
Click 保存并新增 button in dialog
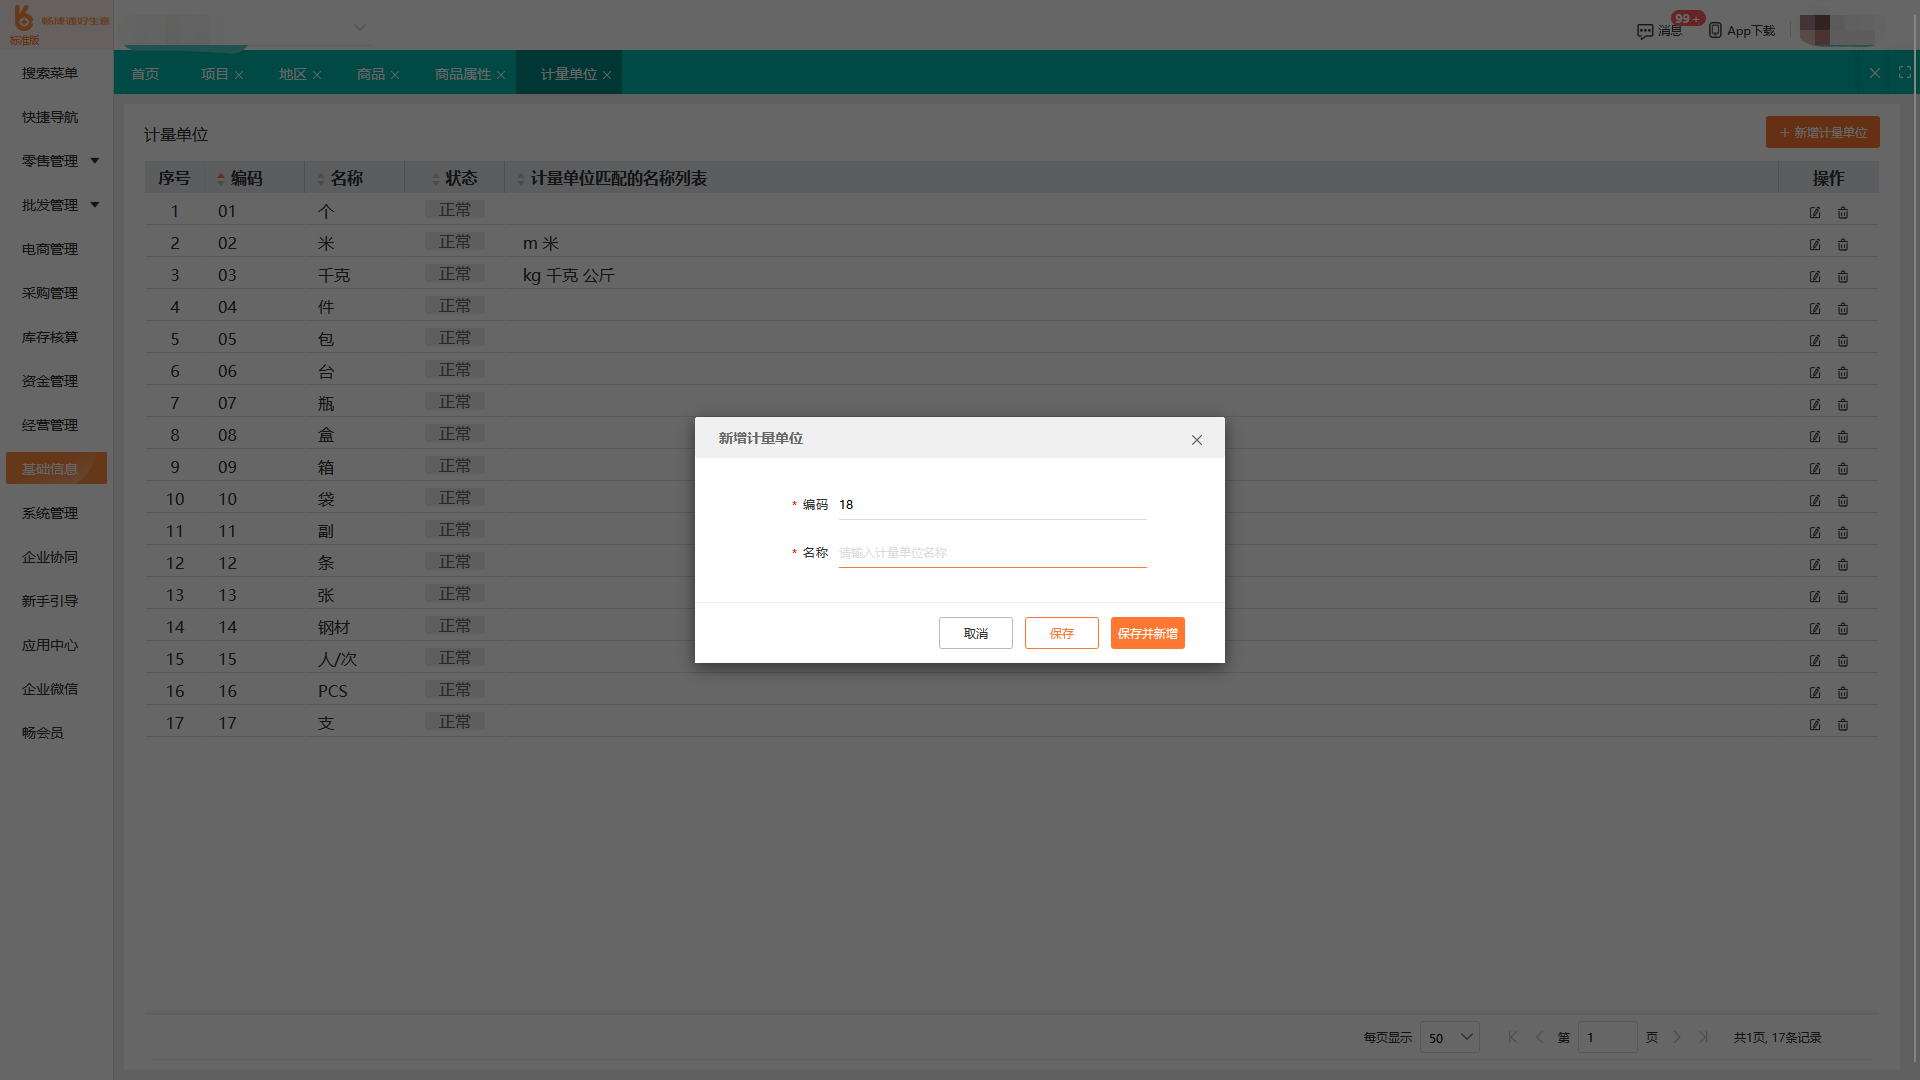(x=1147, y=633)
